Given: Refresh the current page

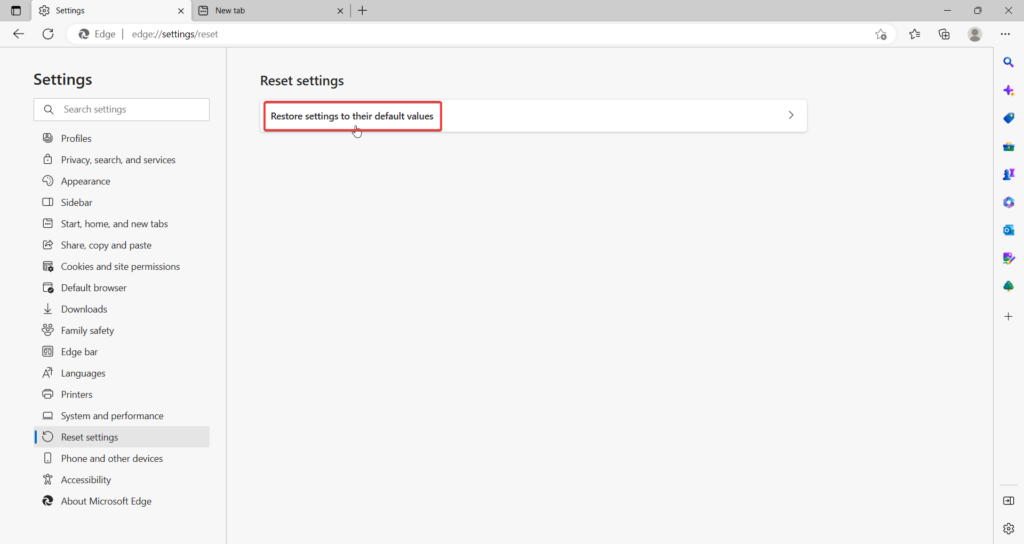Looking at the screenshot, I should (x=47, y=34).
